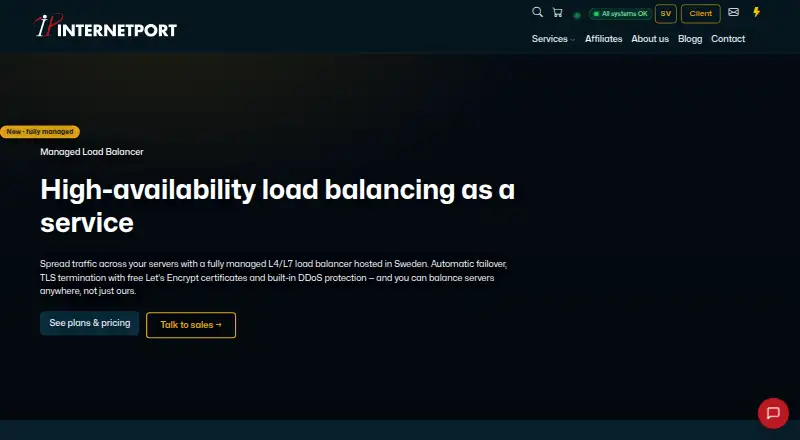Click the Talk to sales button
This screenshot has width=800, height=440.
tap(191, 325)
